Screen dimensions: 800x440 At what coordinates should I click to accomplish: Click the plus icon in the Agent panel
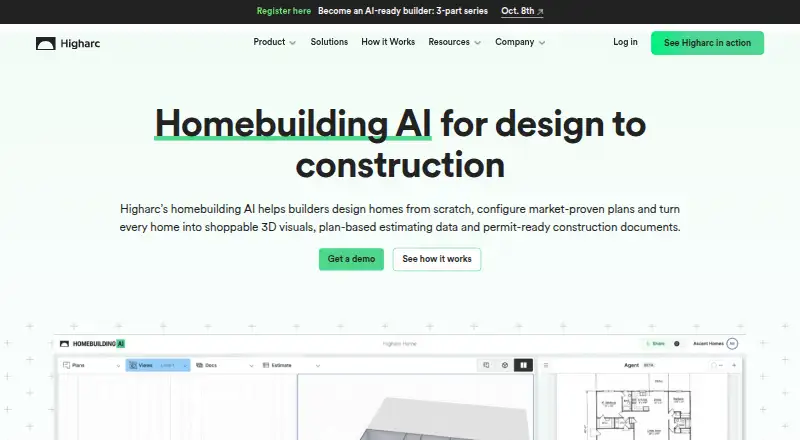pyautogui.click(x=734, y=365)
